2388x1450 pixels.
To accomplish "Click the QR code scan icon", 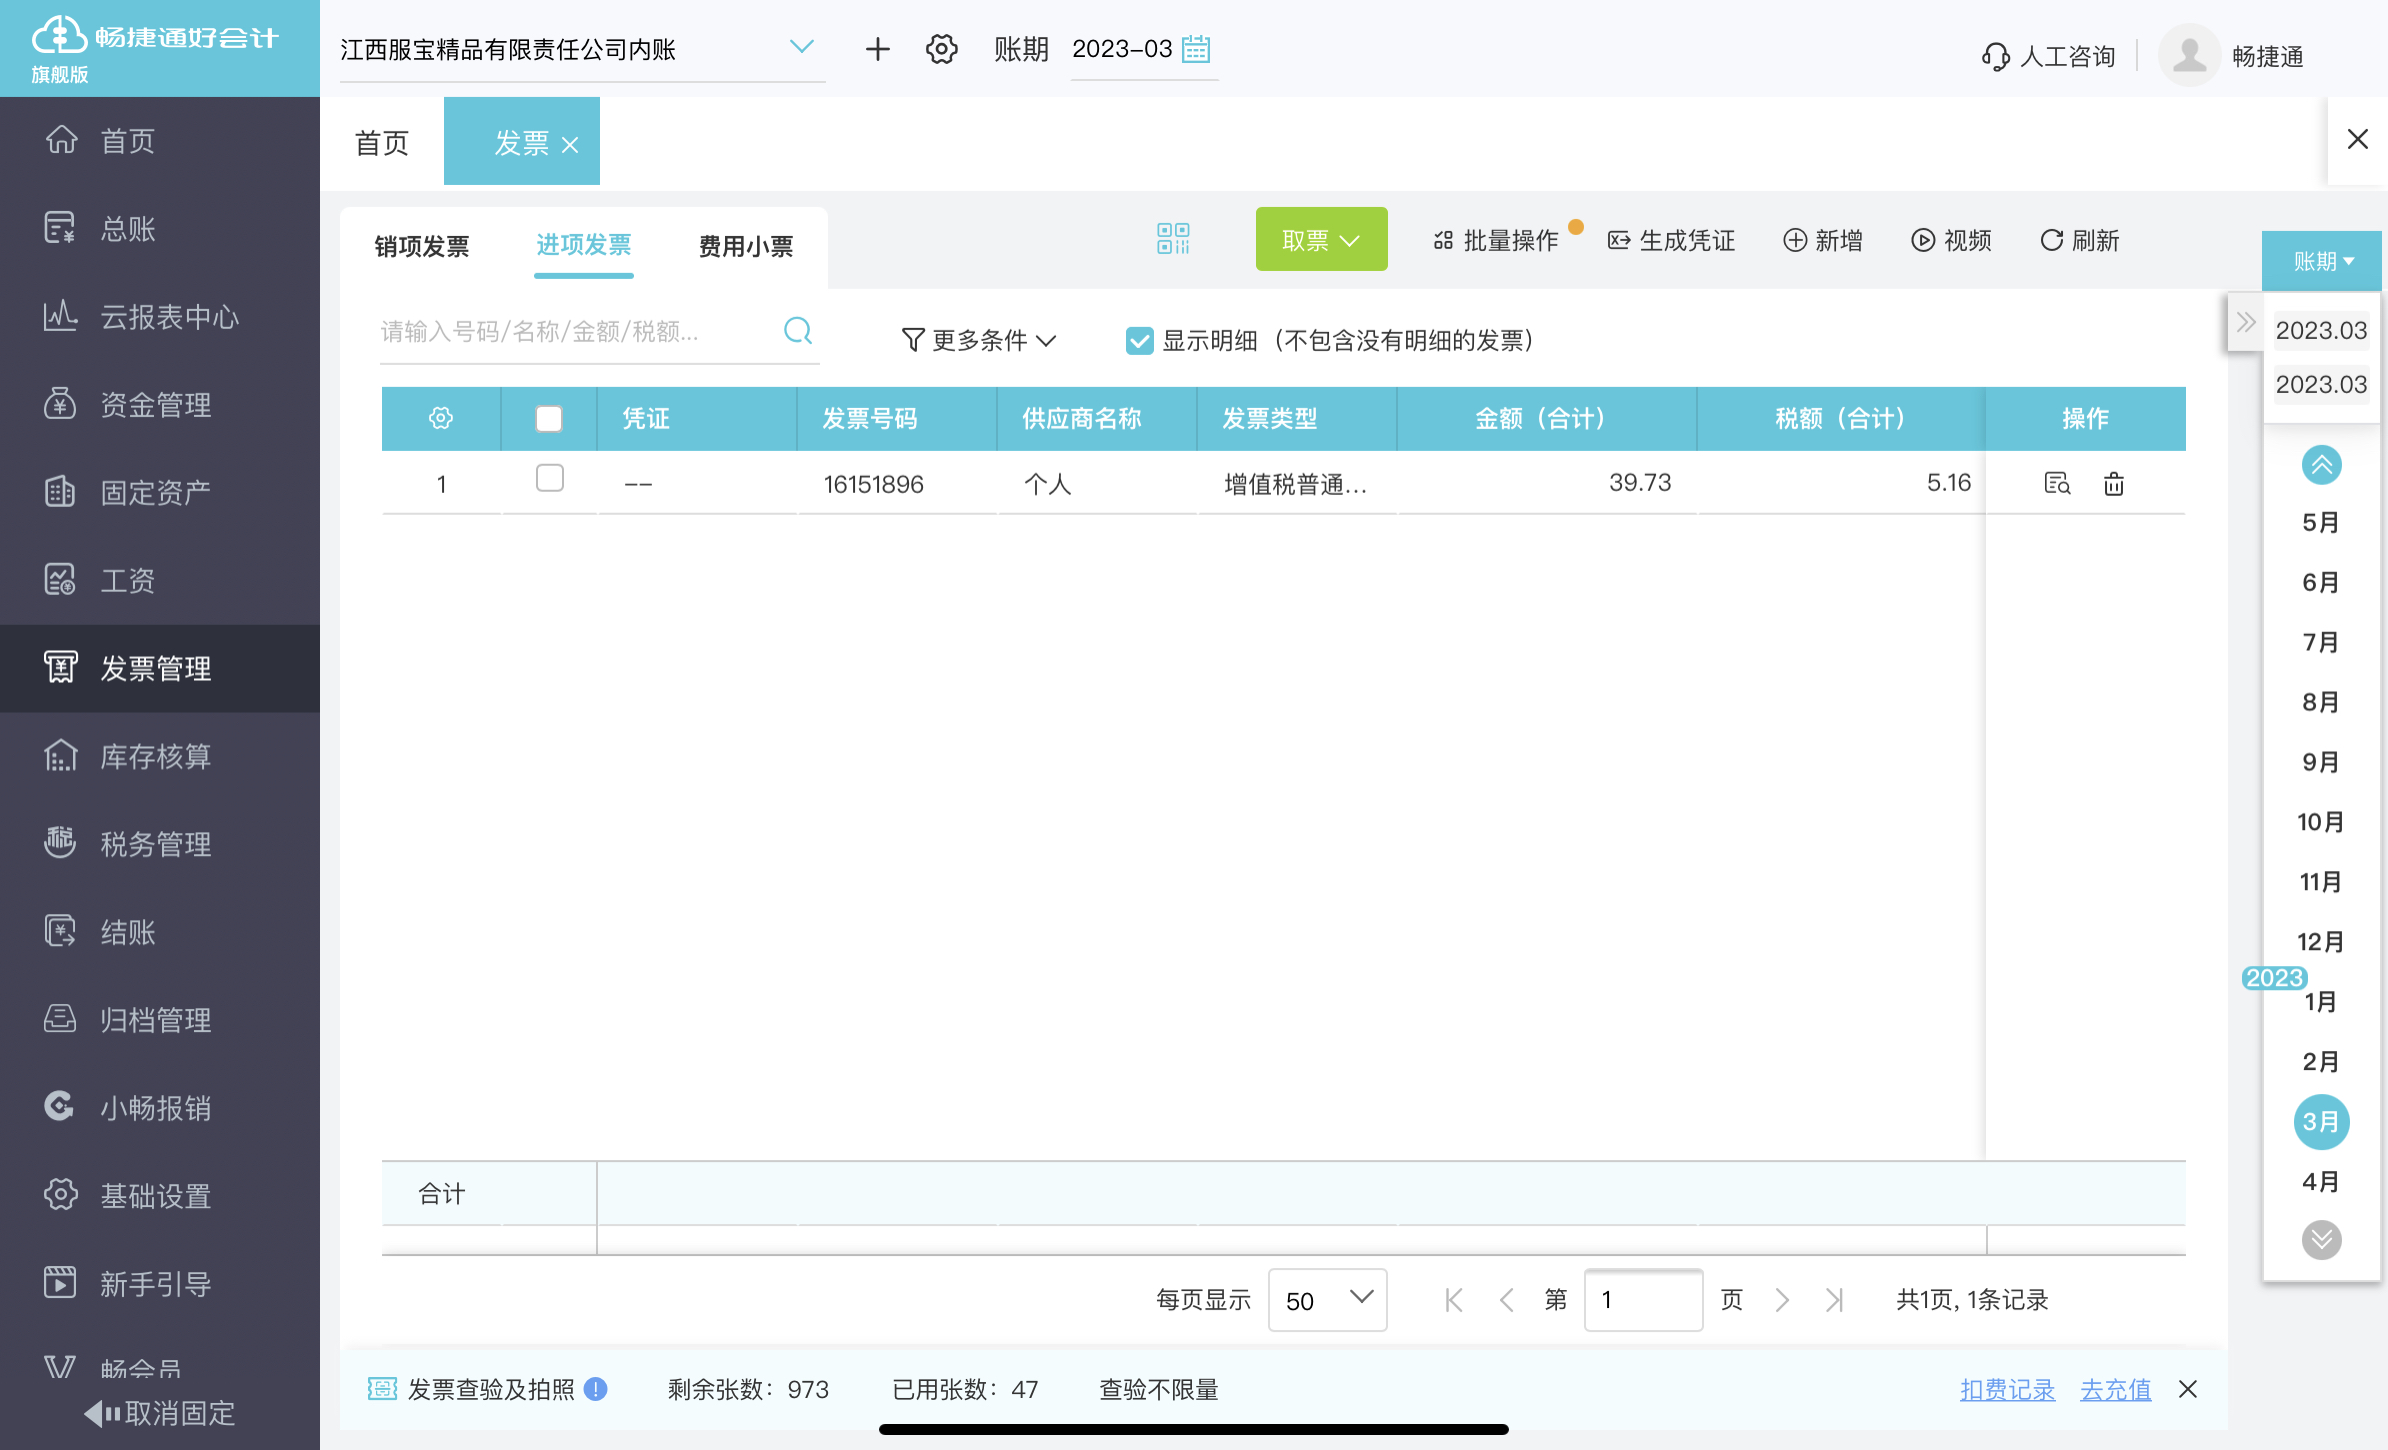I will tap(1174, 239).
